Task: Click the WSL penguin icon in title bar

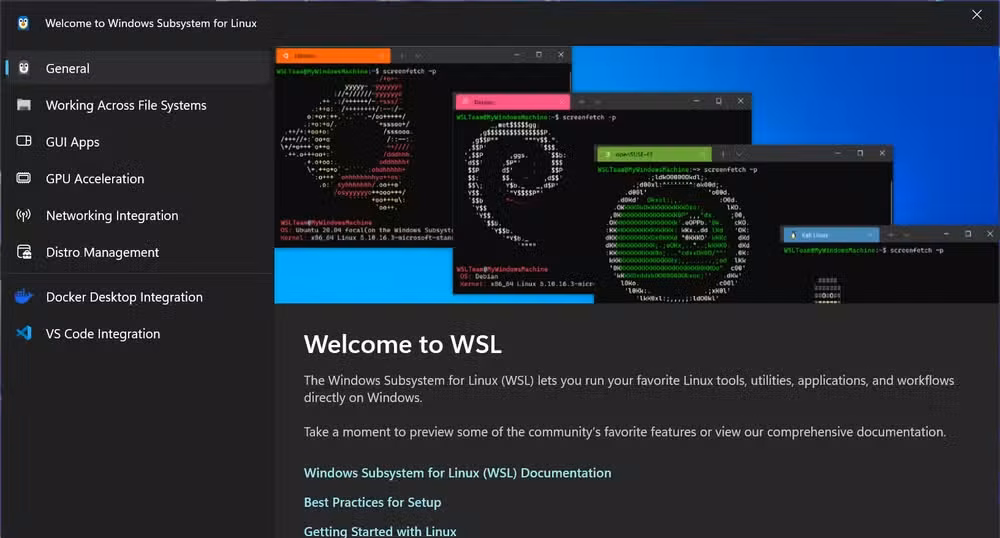Action: (24, 24)
